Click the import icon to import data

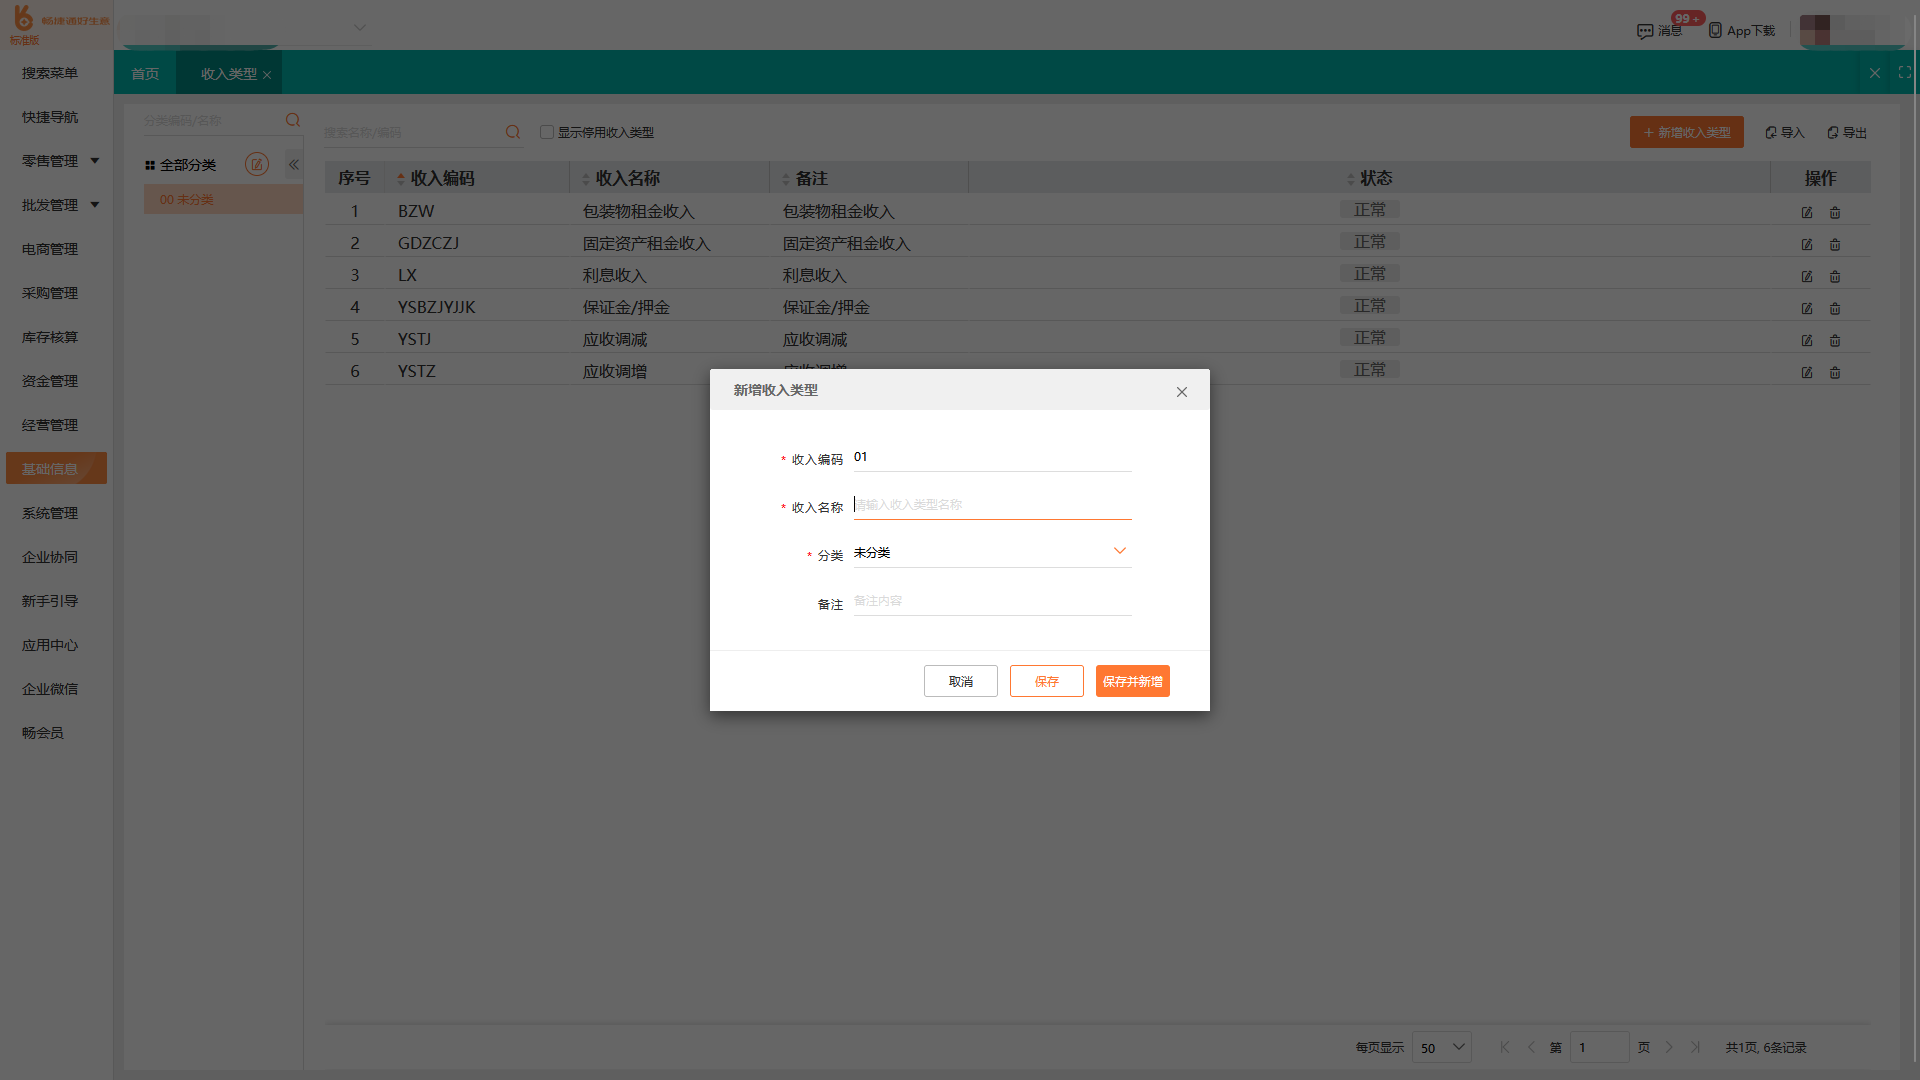point(1785,132)
